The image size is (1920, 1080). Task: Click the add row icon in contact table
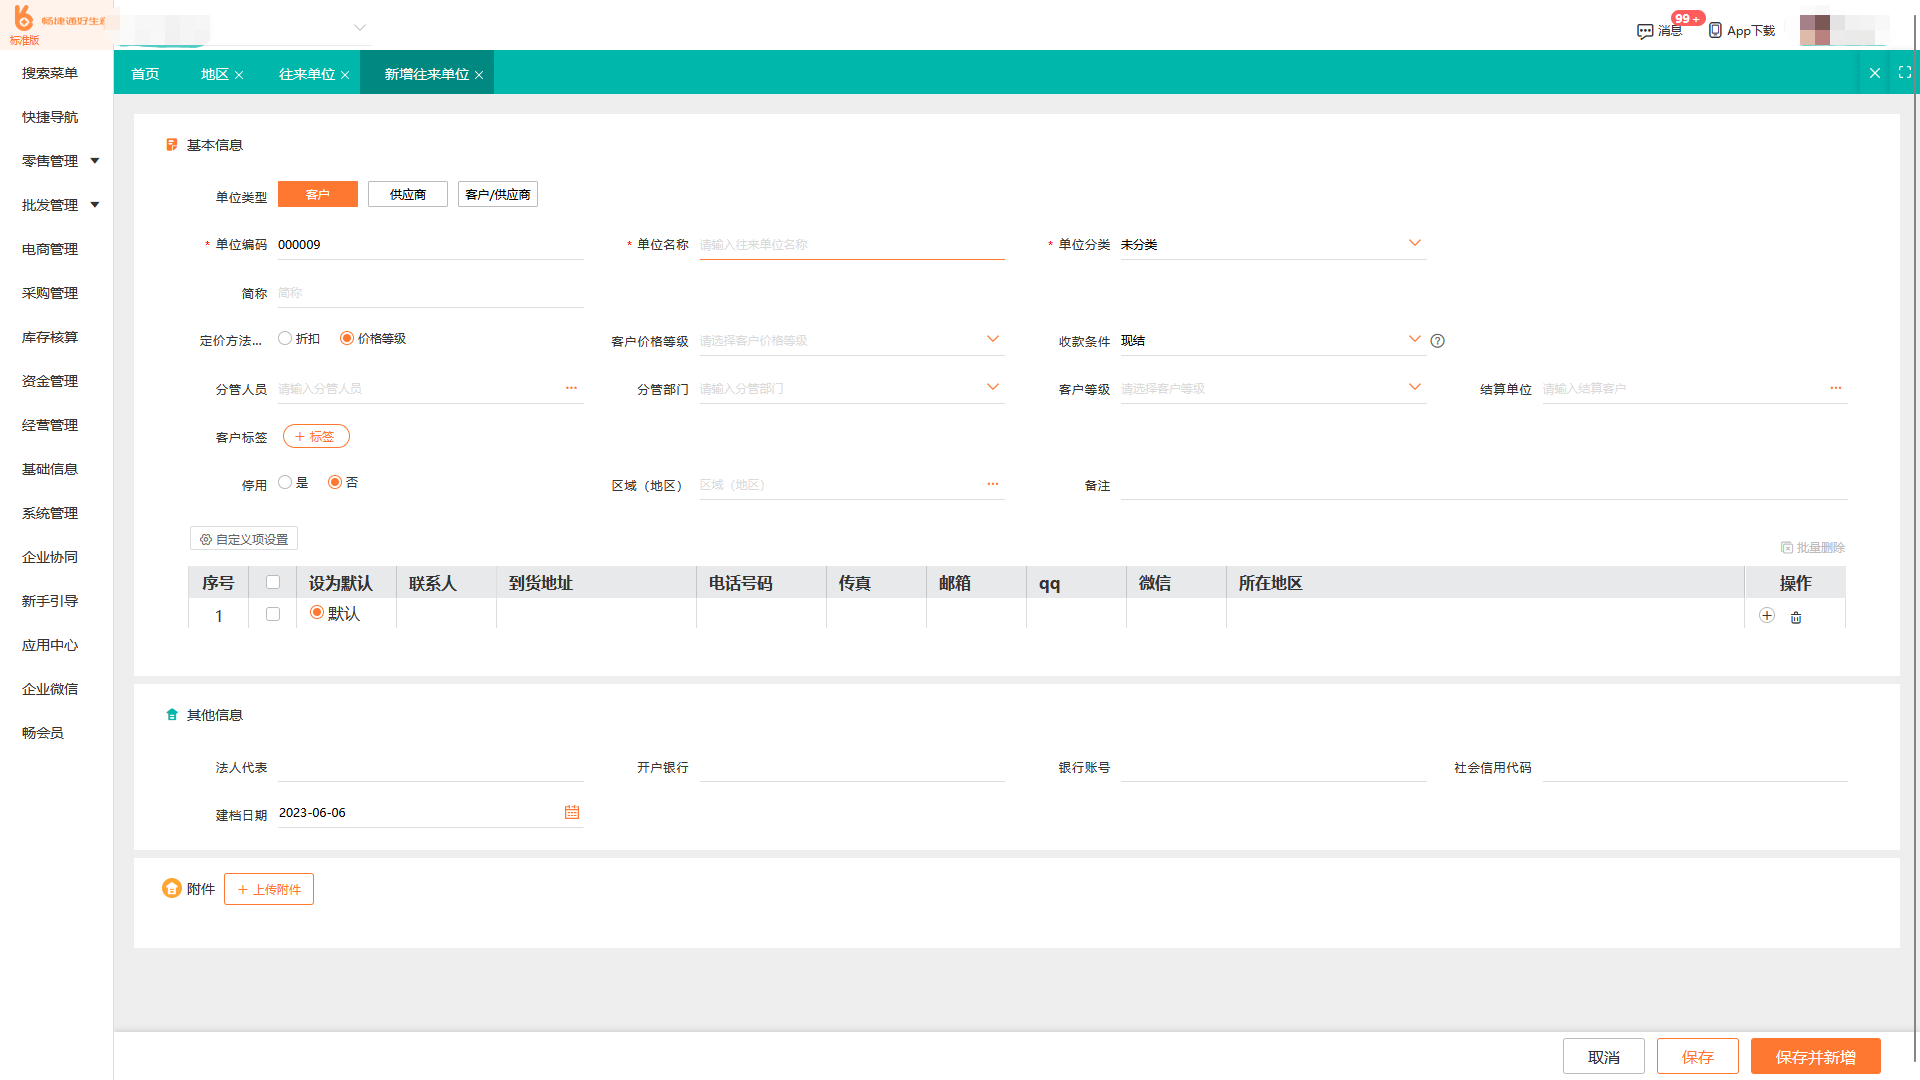[x=1767, y=616]
